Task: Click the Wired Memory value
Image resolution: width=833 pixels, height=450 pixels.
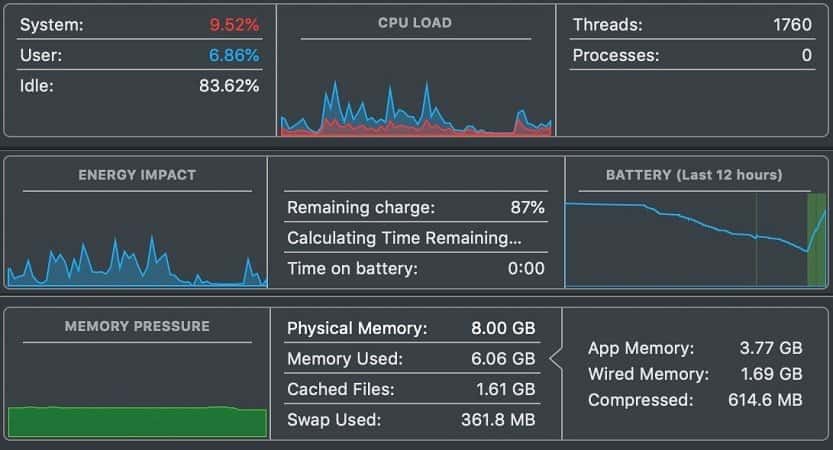Action: coord(772,374)
